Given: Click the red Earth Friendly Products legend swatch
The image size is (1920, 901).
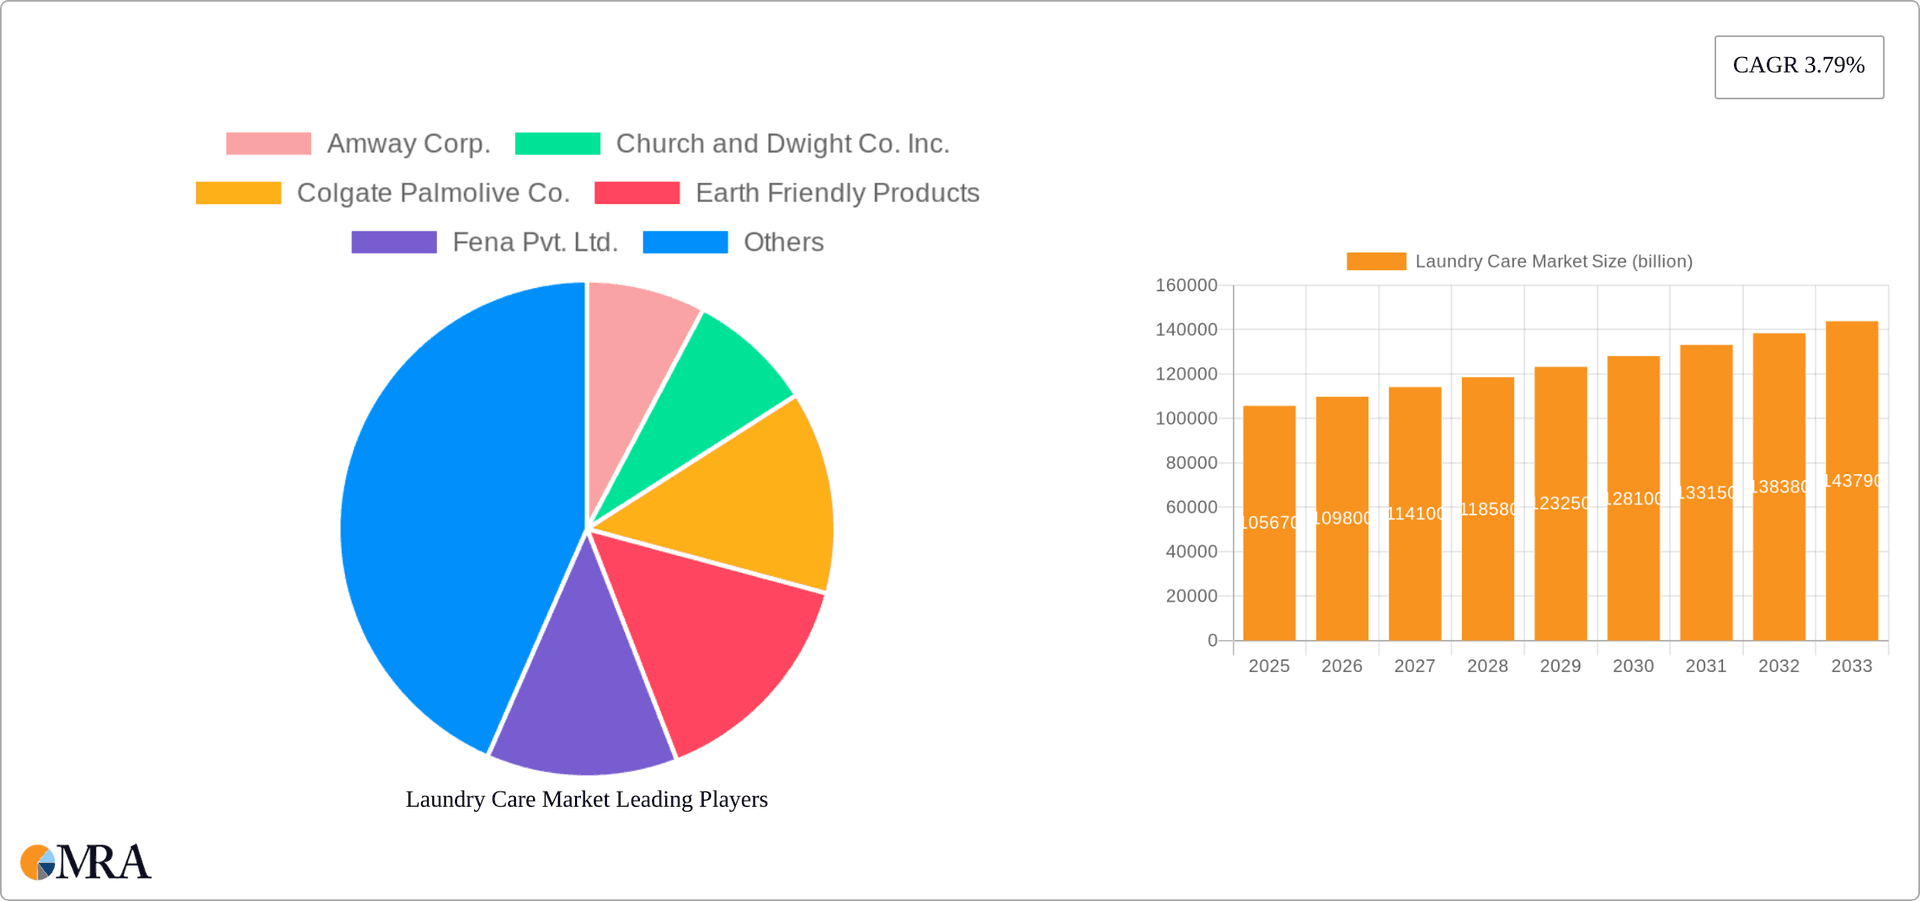Looking at the screenshot, I should click(x=637, y=192).
